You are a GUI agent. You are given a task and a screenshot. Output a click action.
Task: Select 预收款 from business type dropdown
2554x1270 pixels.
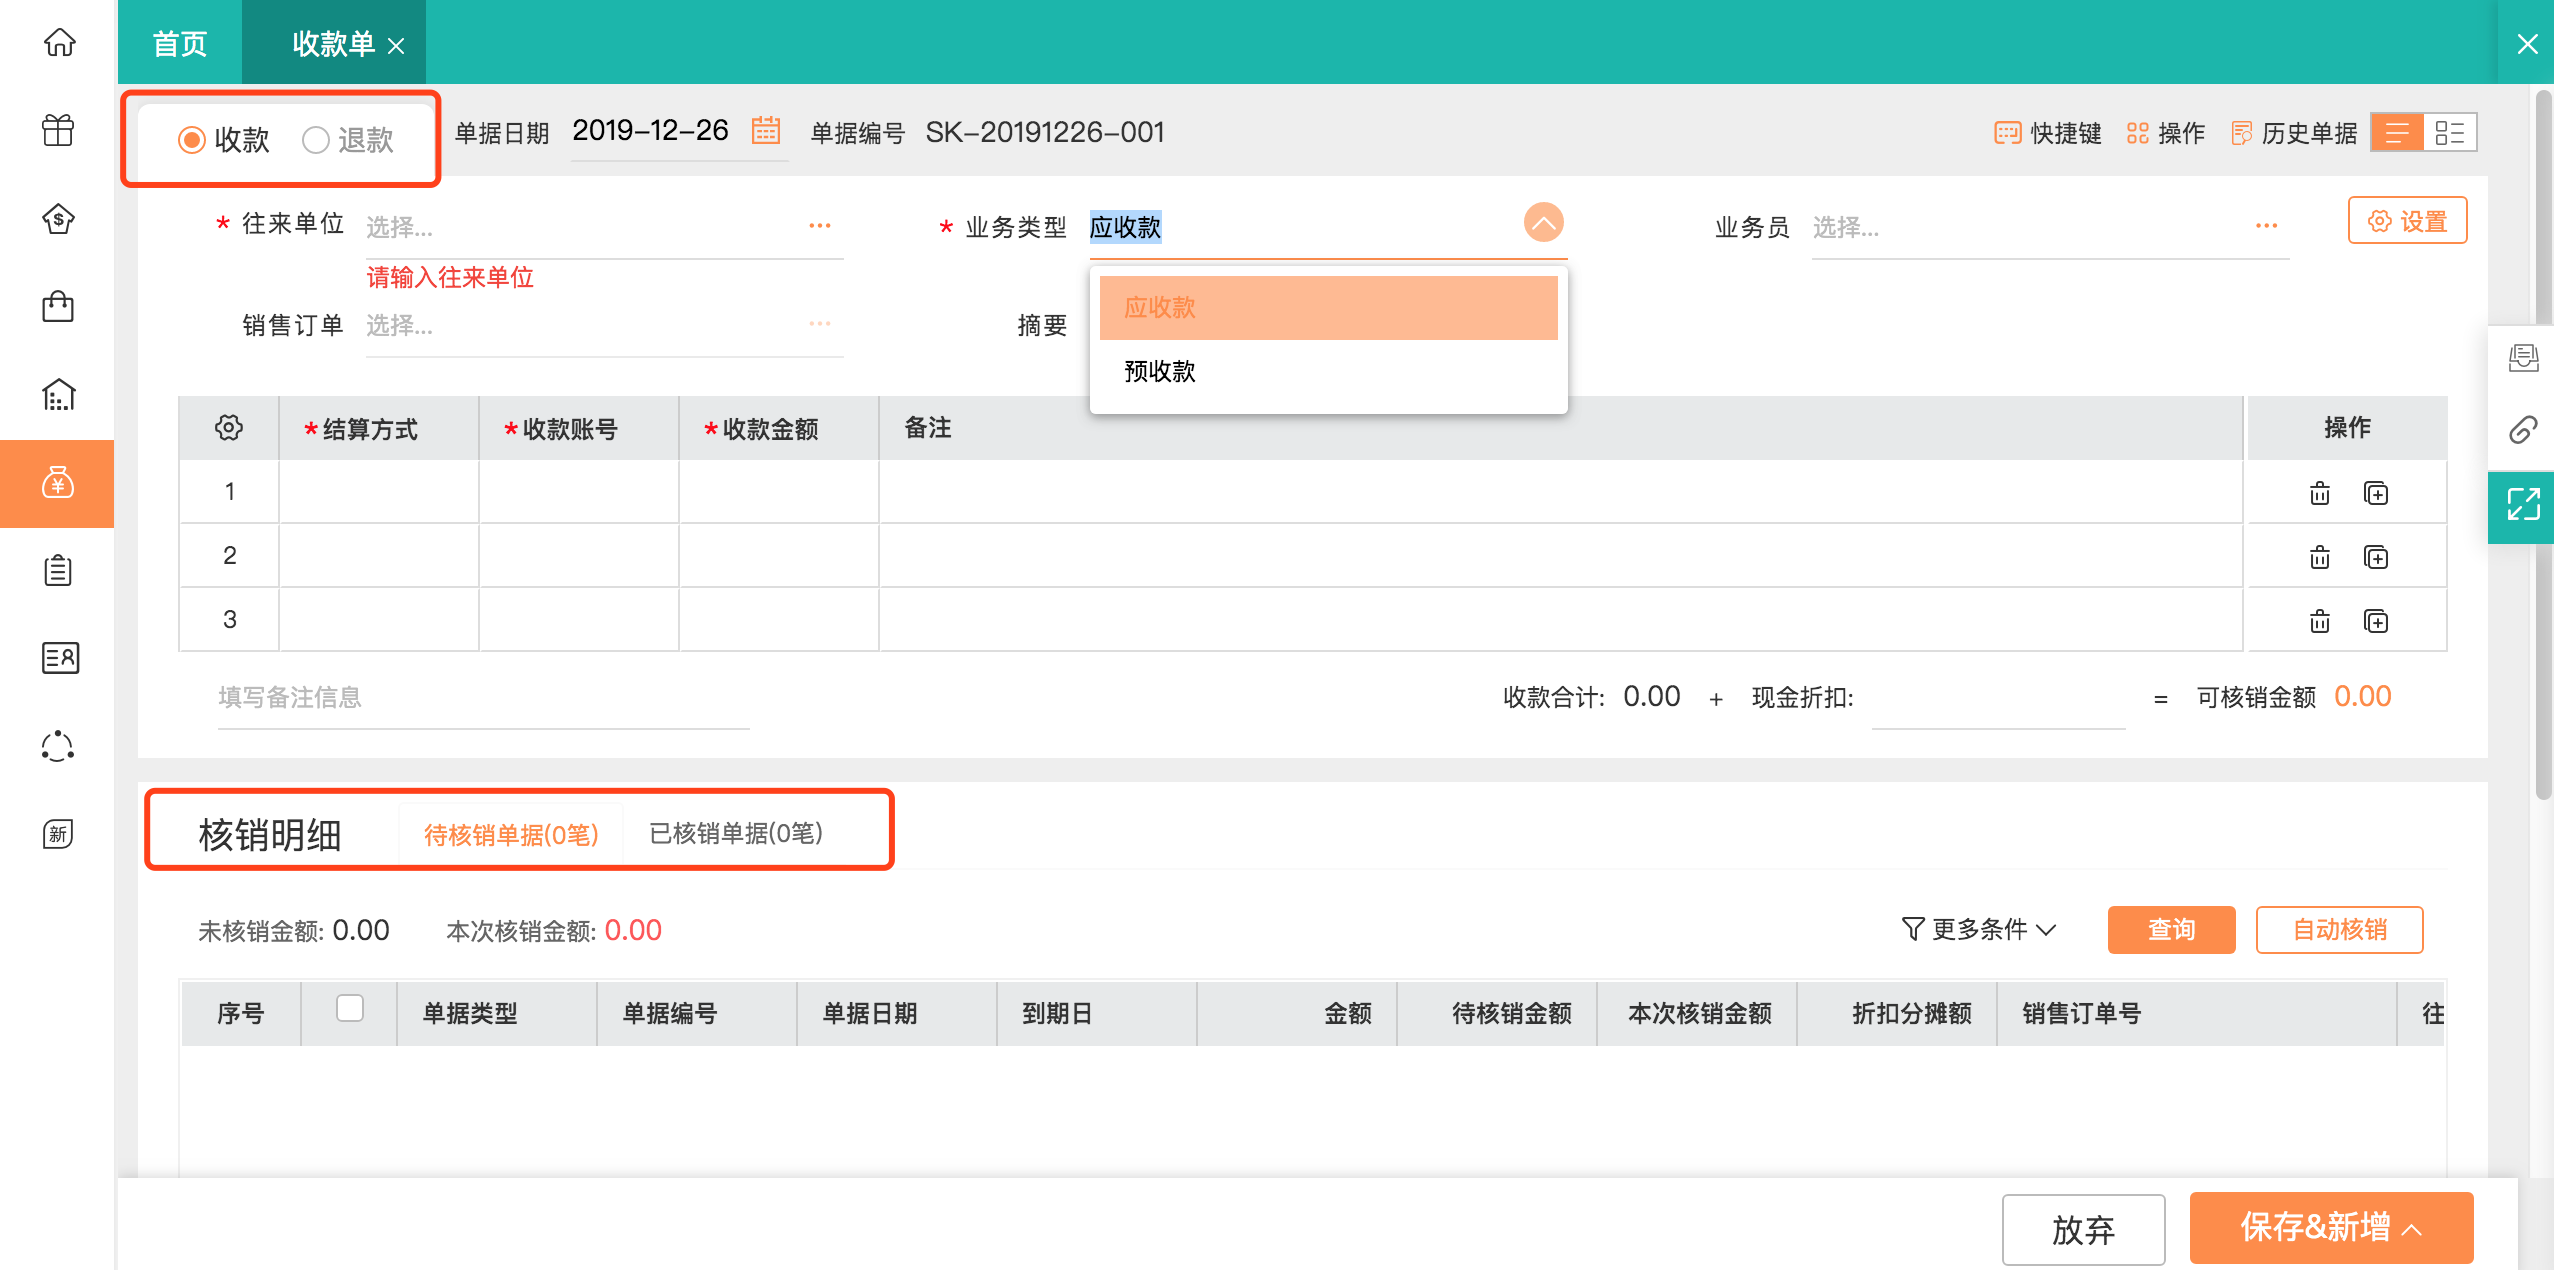(x=1160, y=373)
